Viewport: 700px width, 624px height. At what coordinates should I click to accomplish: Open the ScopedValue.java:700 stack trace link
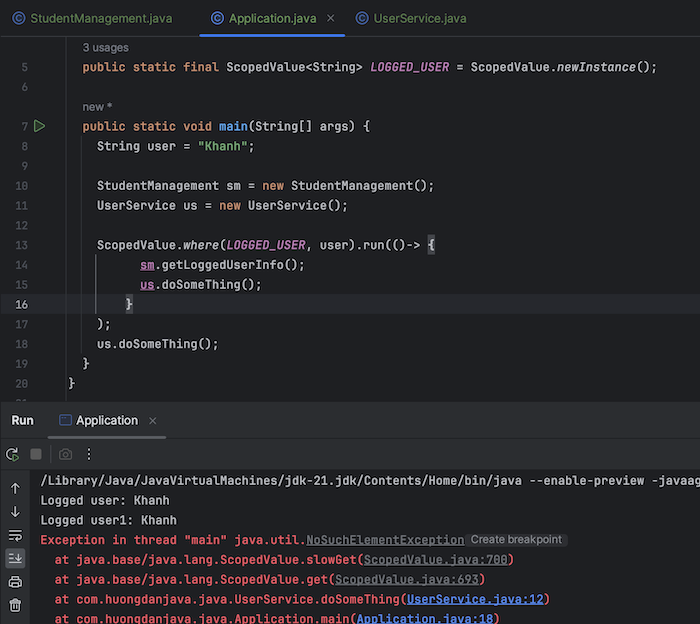pos(437,560)
